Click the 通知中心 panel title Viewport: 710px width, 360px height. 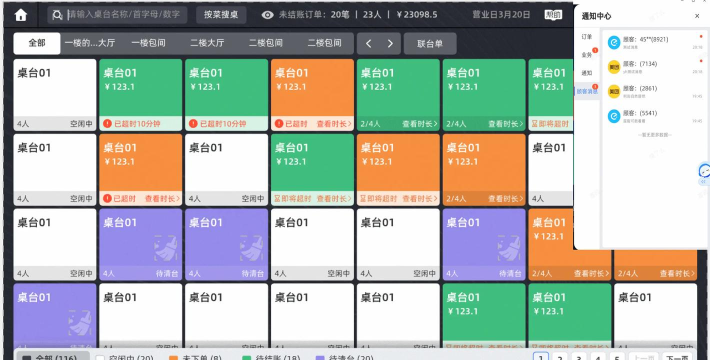596,16
